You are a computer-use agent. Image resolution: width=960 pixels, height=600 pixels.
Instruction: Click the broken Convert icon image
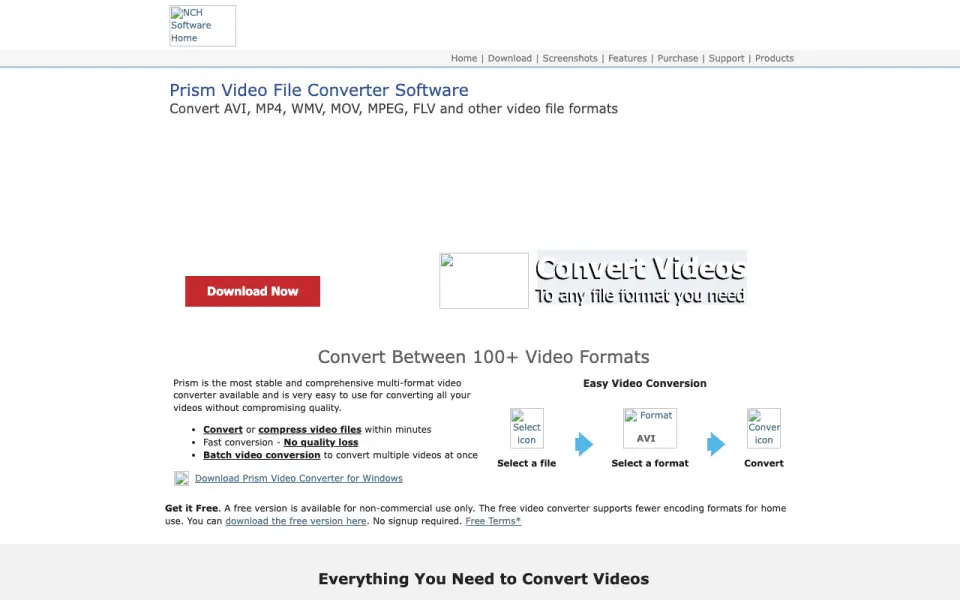tap(763, 428)
